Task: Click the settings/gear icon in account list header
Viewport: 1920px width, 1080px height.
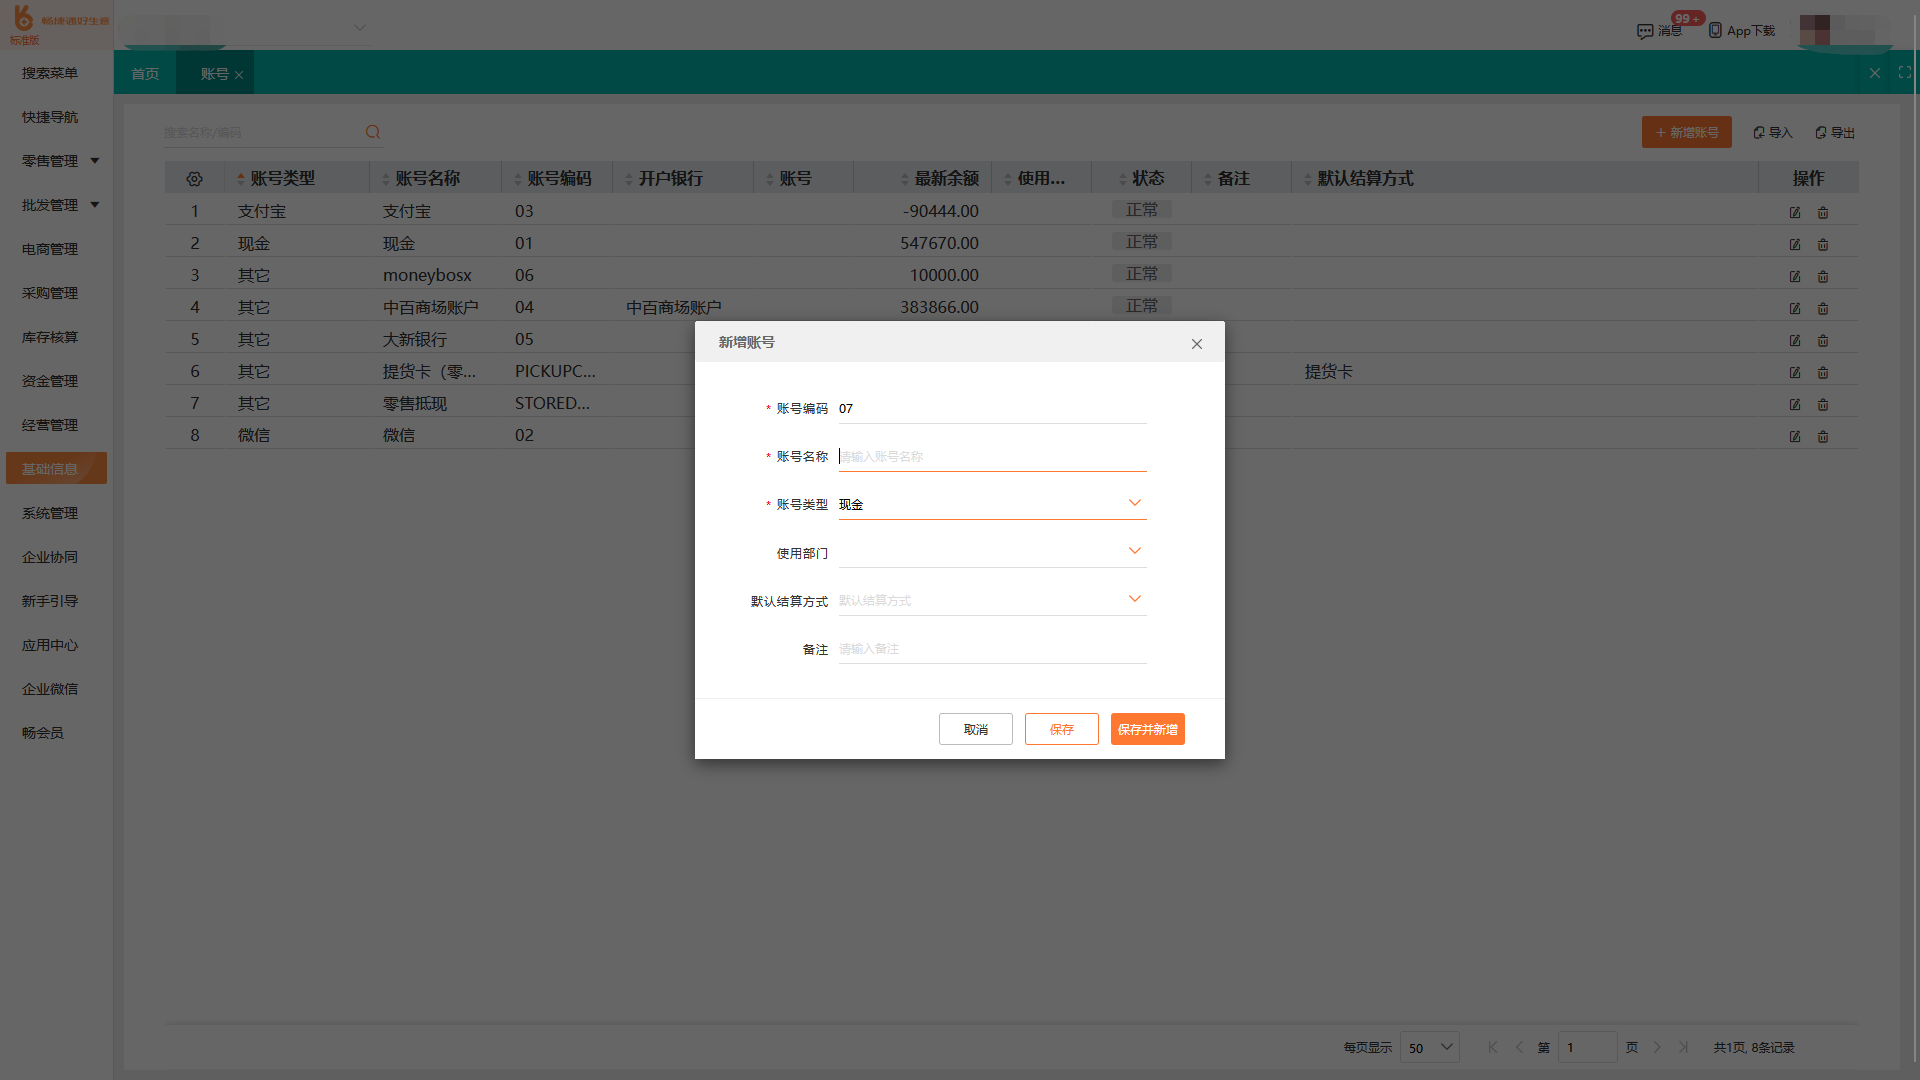Action: pyautogui.click(x=195, y=178)
